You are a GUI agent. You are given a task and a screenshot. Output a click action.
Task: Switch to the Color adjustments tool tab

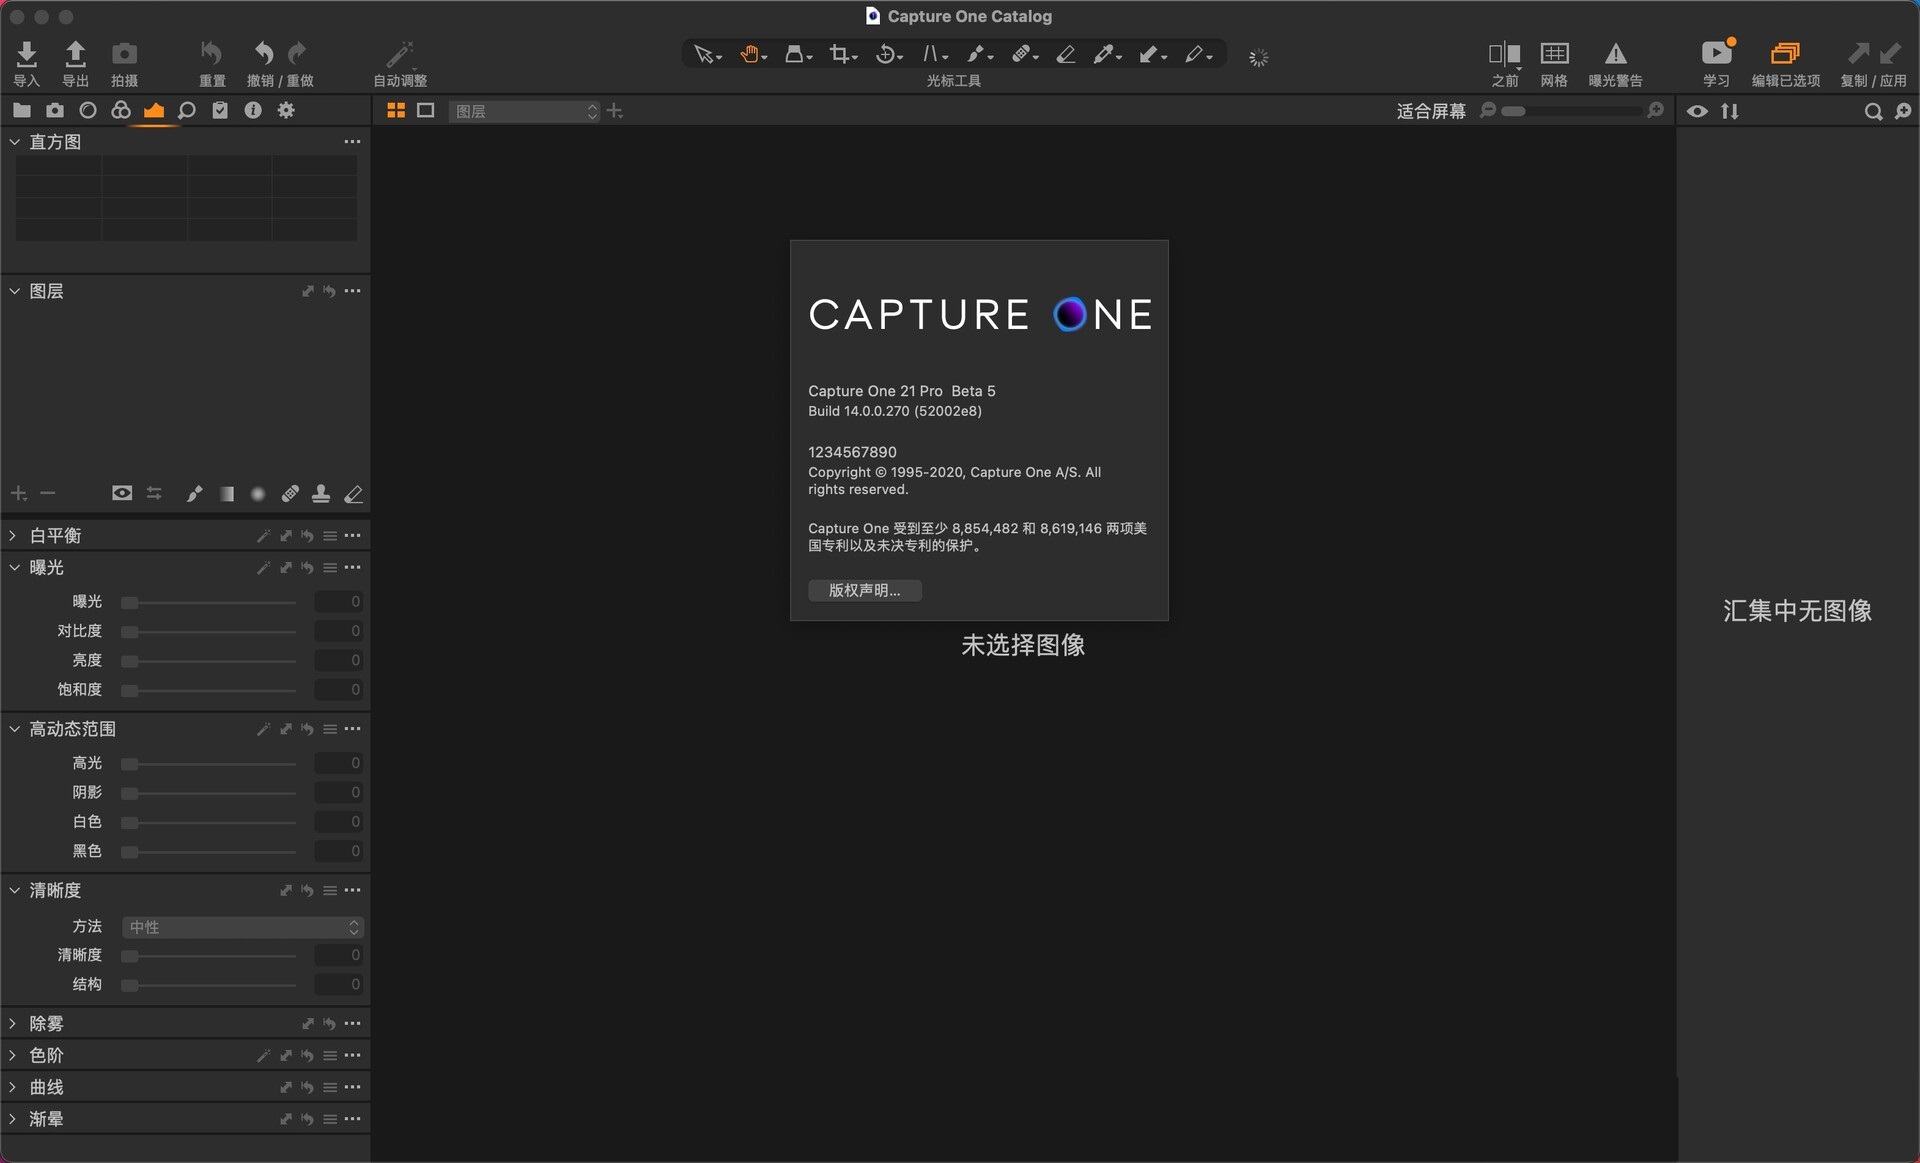tap(120, 110)
